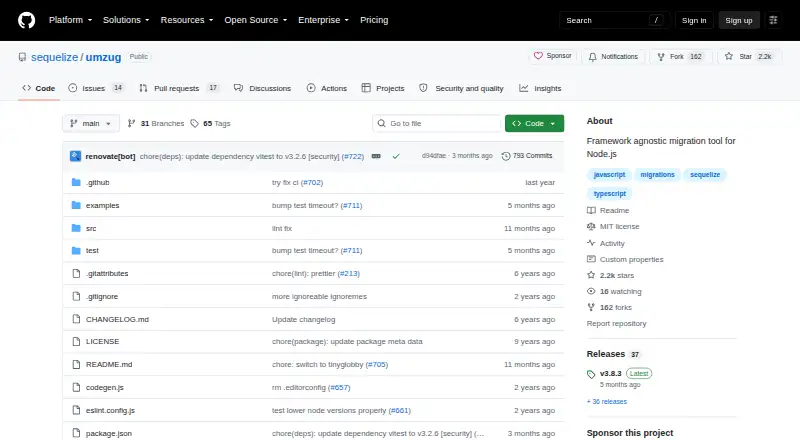
Task: Select the typescript topic tag
Action: tap(610, 193)
